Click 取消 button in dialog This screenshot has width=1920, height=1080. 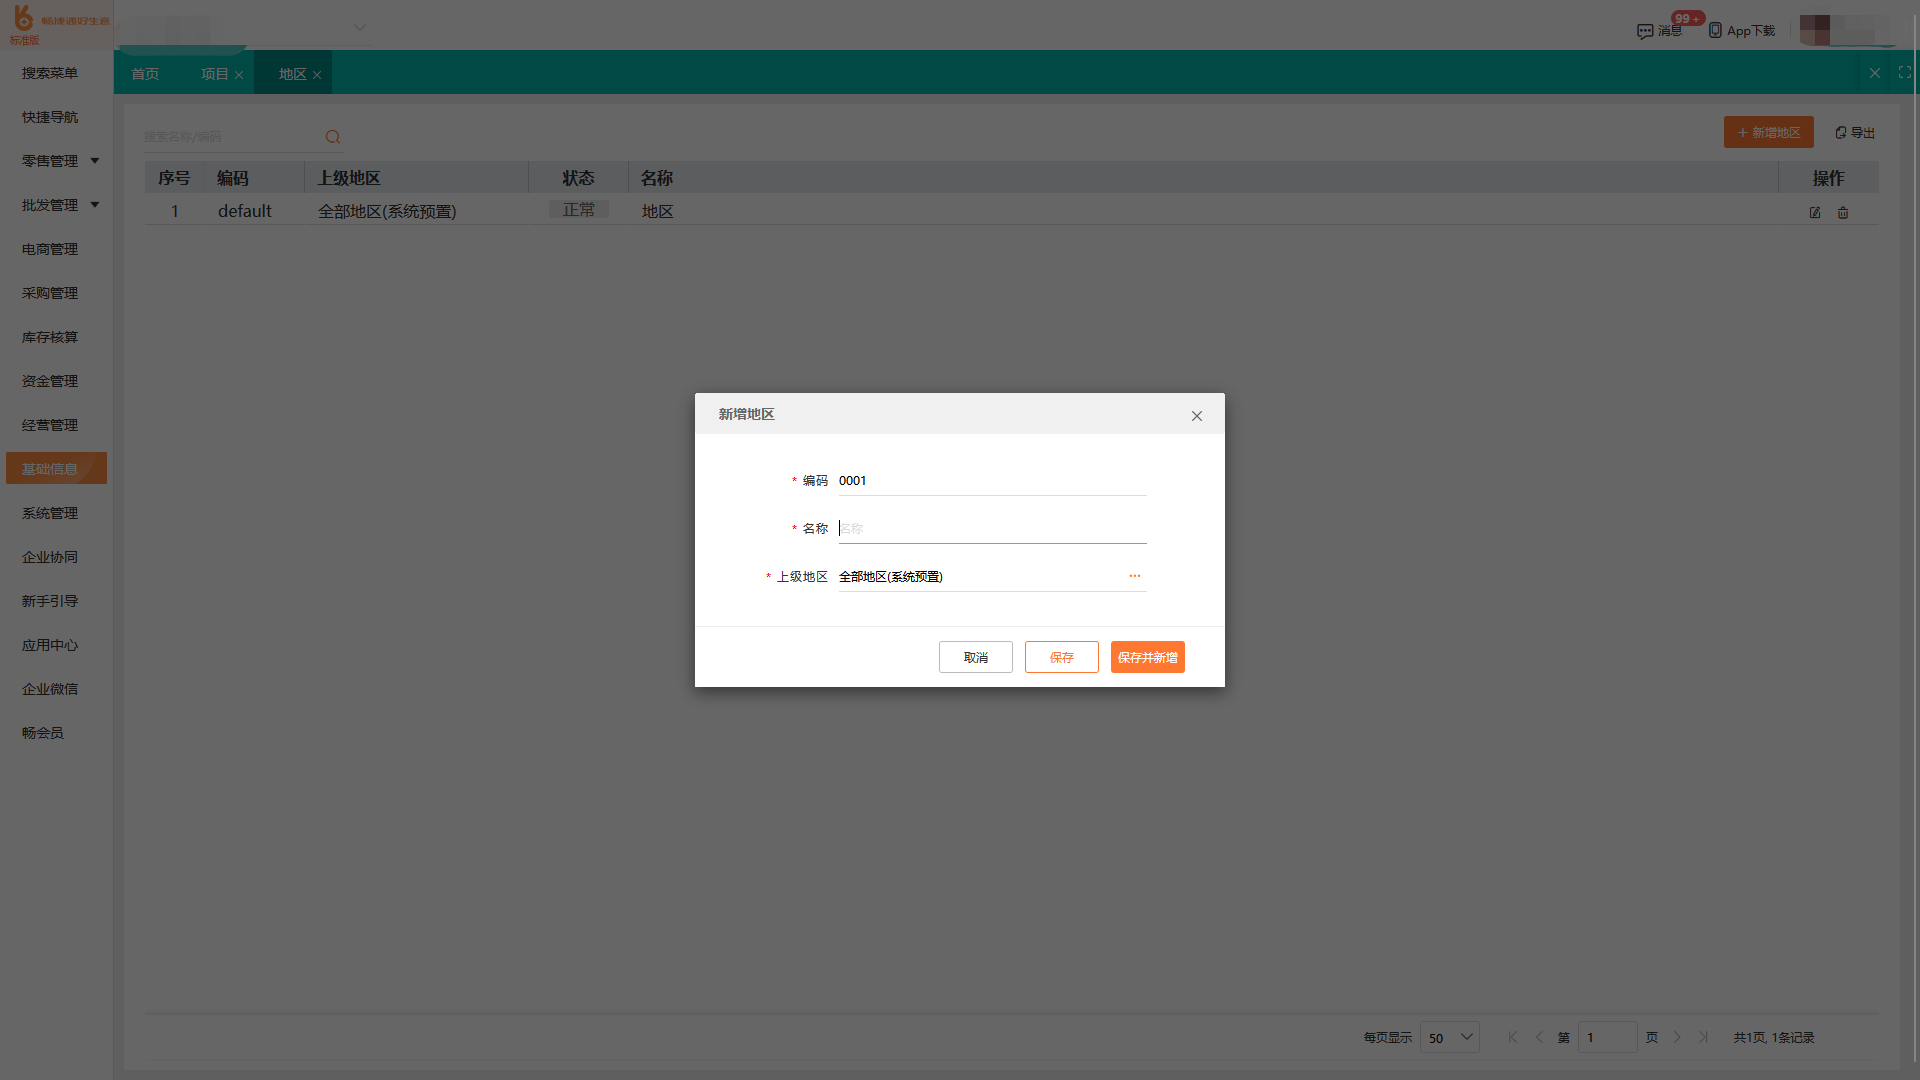coord(976,657)
